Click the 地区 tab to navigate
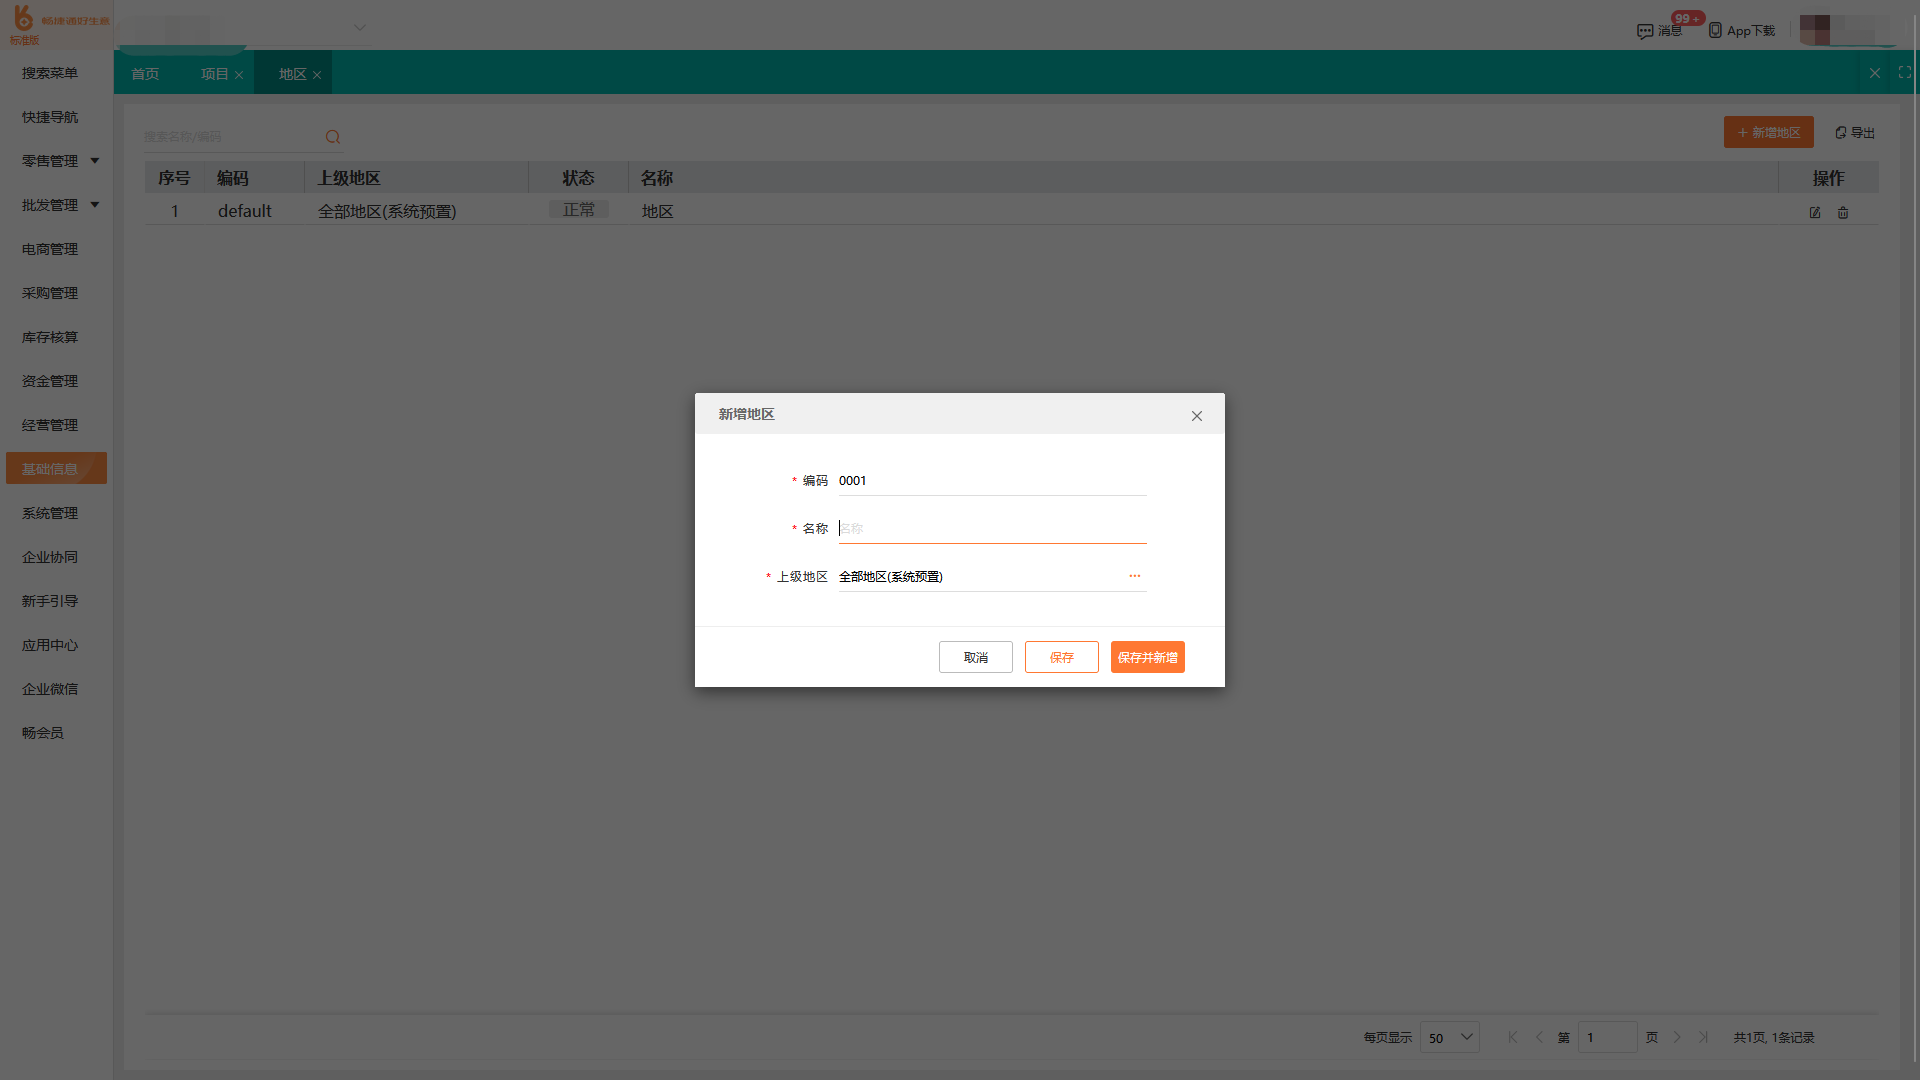1920x1080 pixels. pyautogui.click(x=291, y=73)
